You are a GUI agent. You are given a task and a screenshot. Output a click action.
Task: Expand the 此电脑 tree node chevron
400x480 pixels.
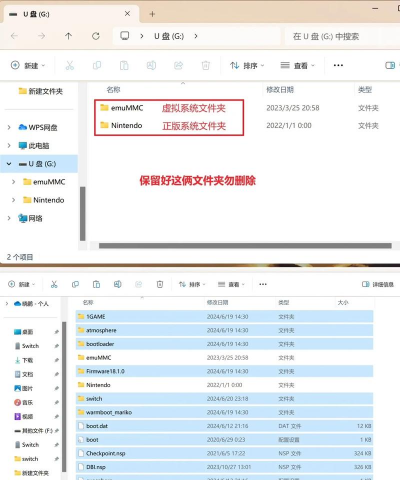9,146
